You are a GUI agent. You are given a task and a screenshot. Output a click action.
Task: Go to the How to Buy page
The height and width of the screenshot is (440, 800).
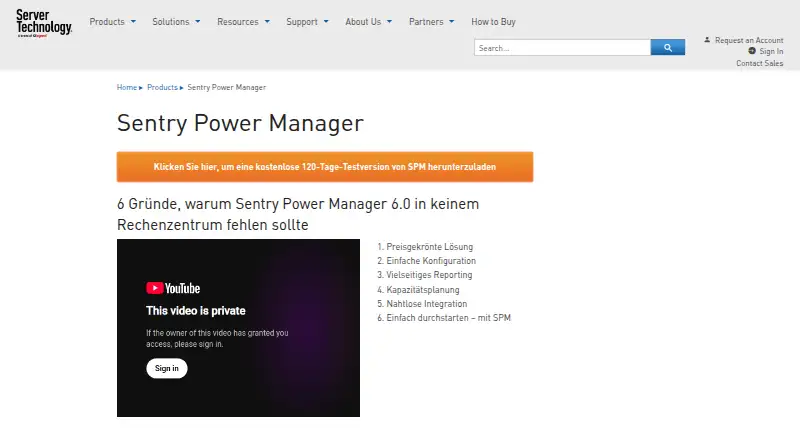click(493, 22)
